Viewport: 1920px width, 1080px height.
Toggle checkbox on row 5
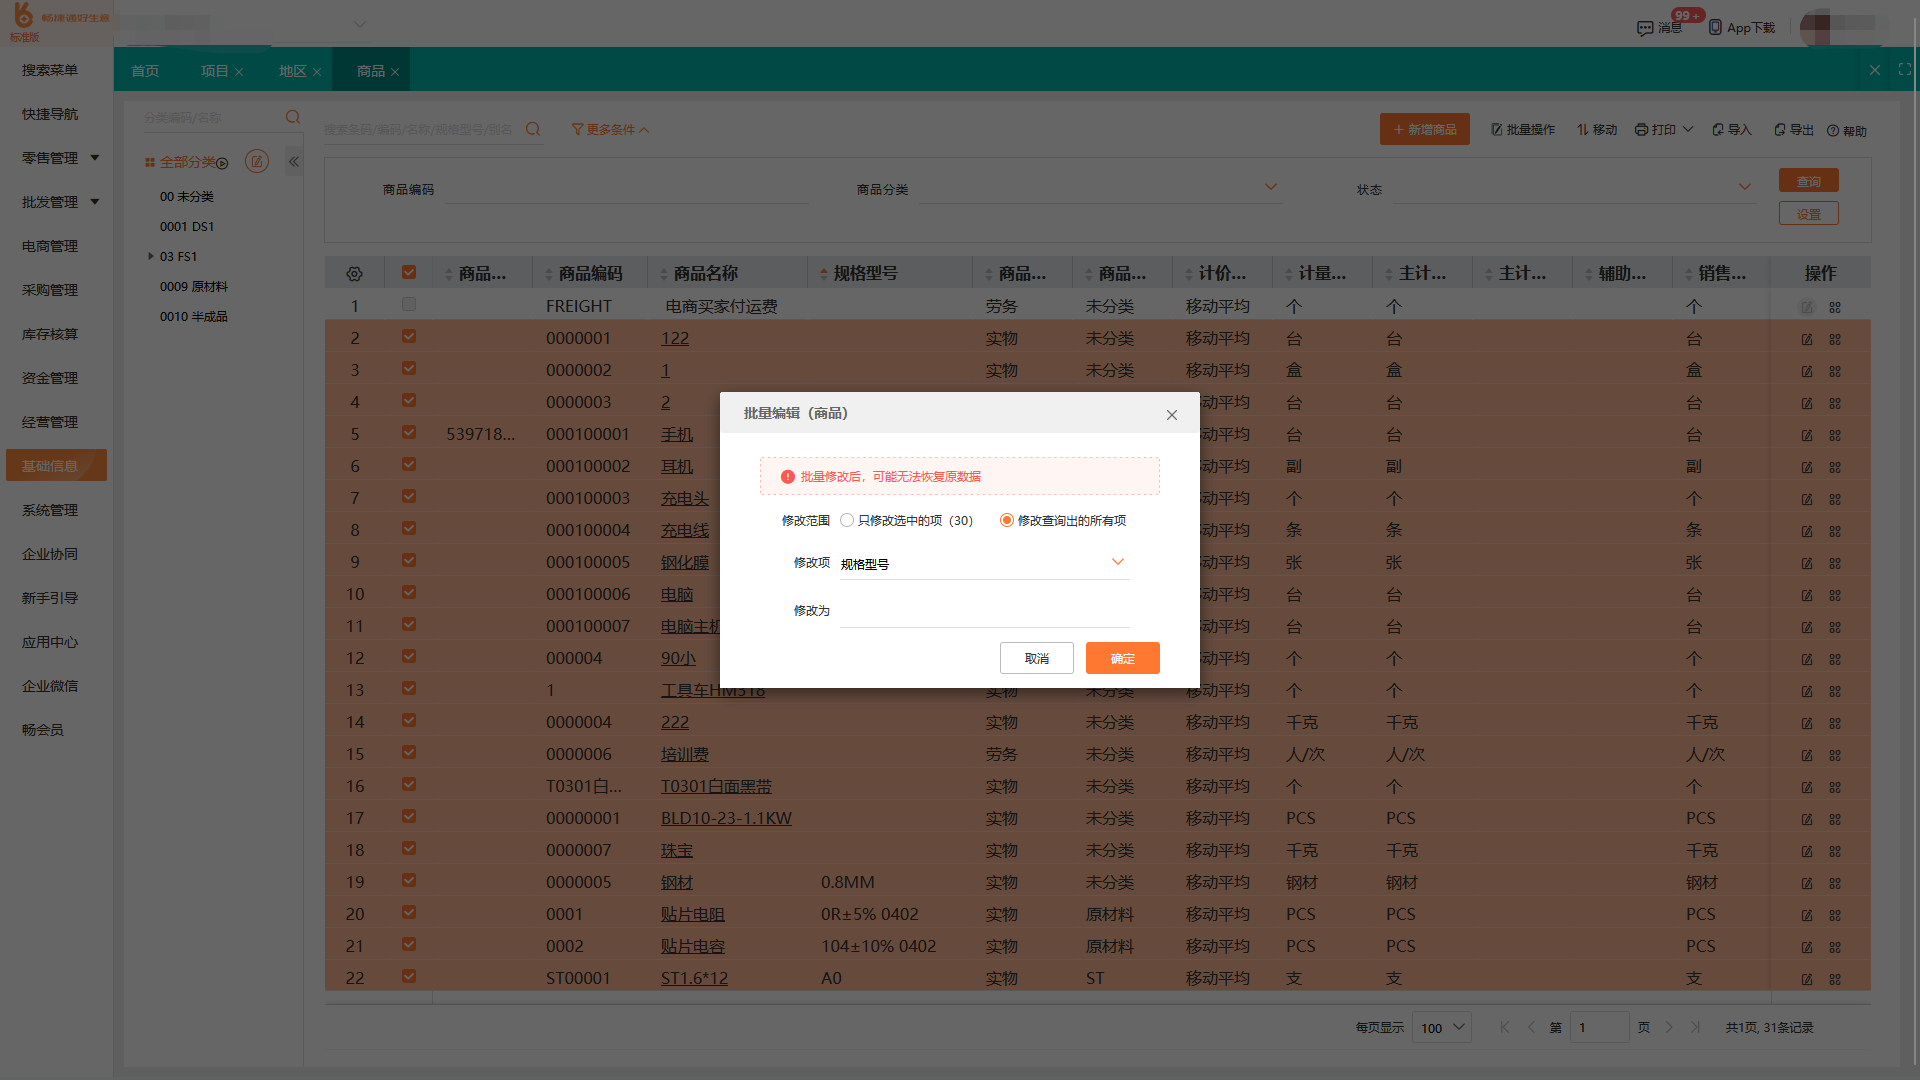point(410,433)
